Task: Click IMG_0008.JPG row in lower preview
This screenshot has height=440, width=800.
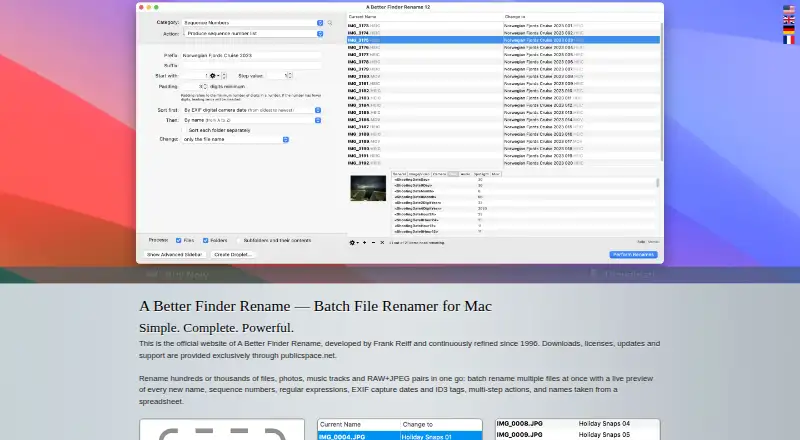Action: tap(577, 424)
